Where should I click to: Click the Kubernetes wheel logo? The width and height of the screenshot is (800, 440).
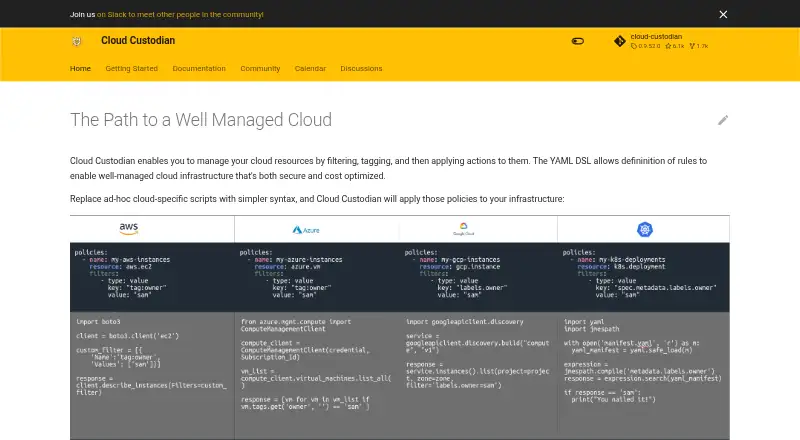(x=645, y=229)
